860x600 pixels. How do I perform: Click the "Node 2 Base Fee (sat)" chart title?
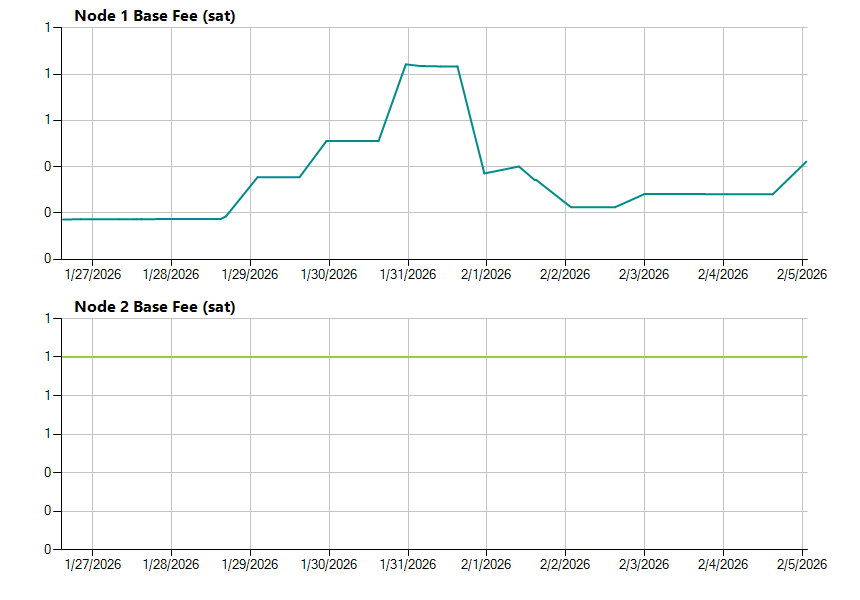155,306
